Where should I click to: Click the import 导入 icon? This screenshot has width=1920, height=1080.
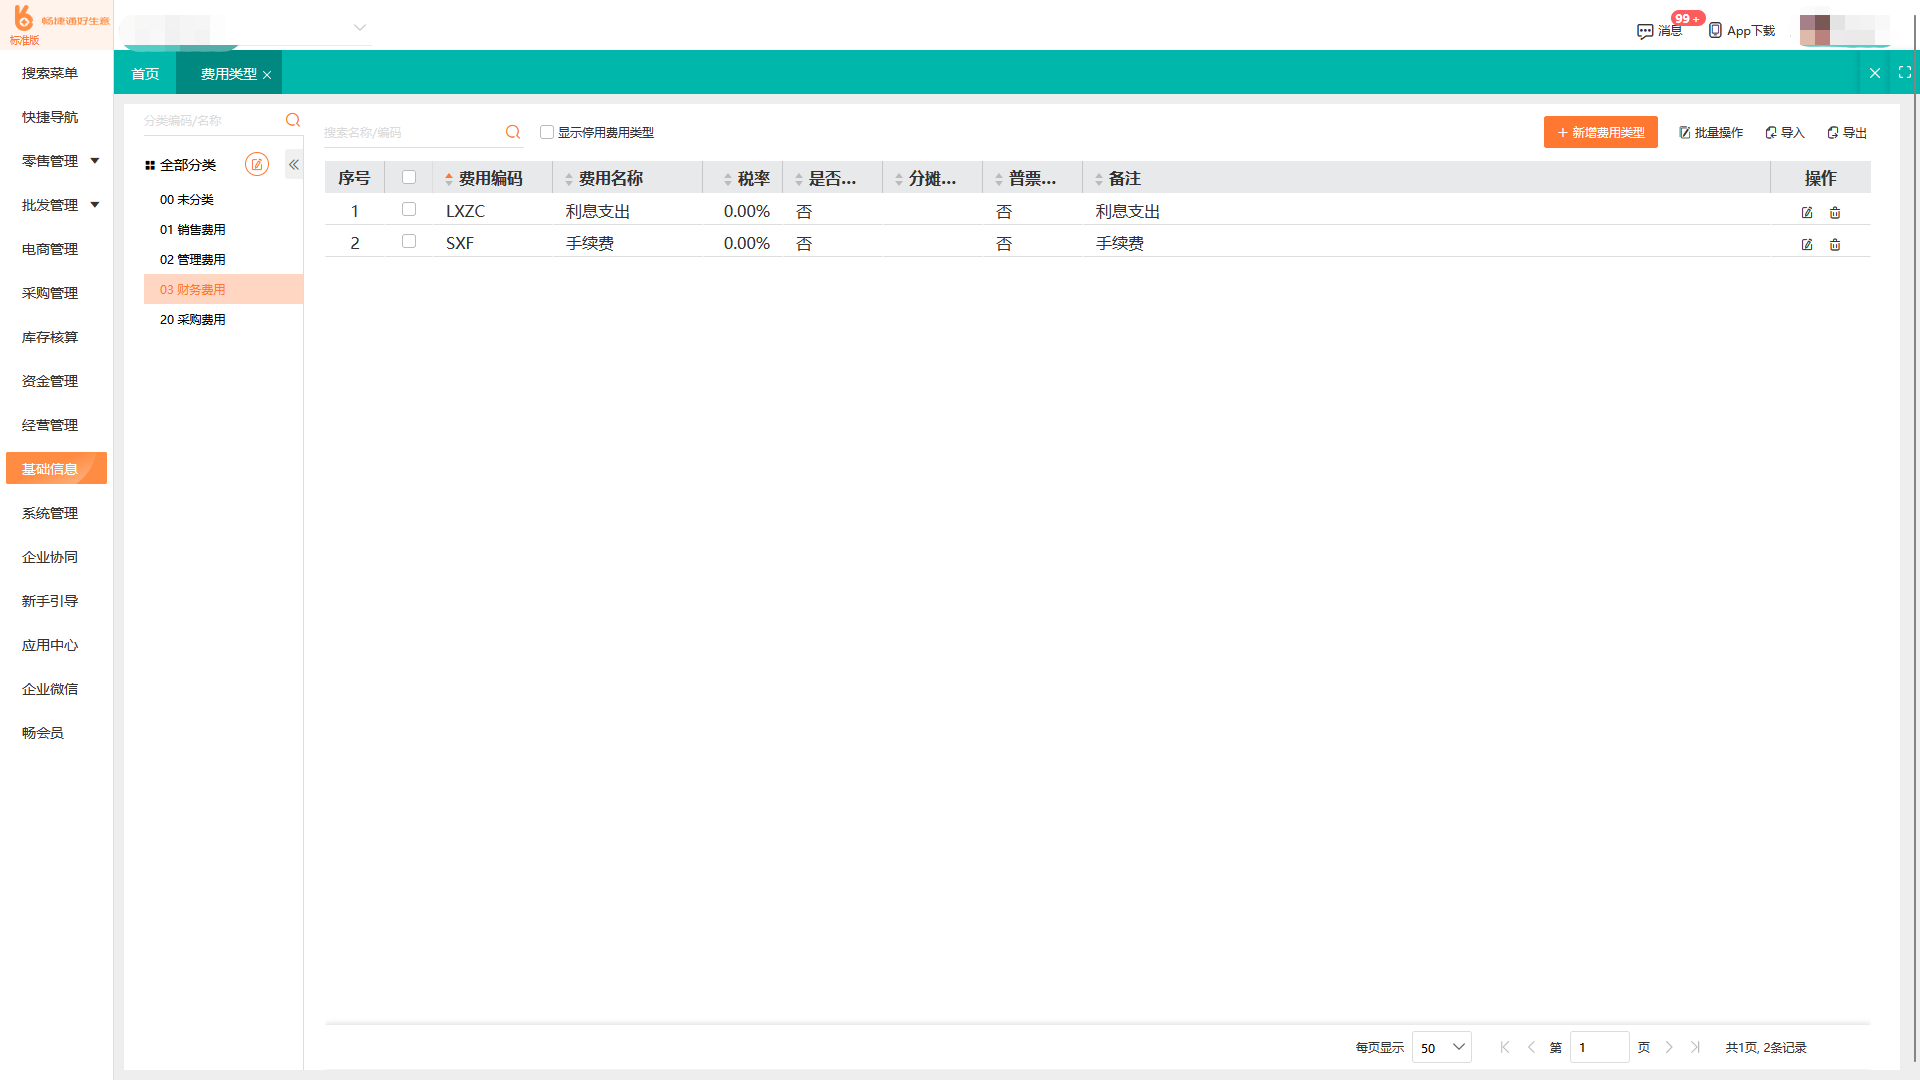pos(1787,131)
